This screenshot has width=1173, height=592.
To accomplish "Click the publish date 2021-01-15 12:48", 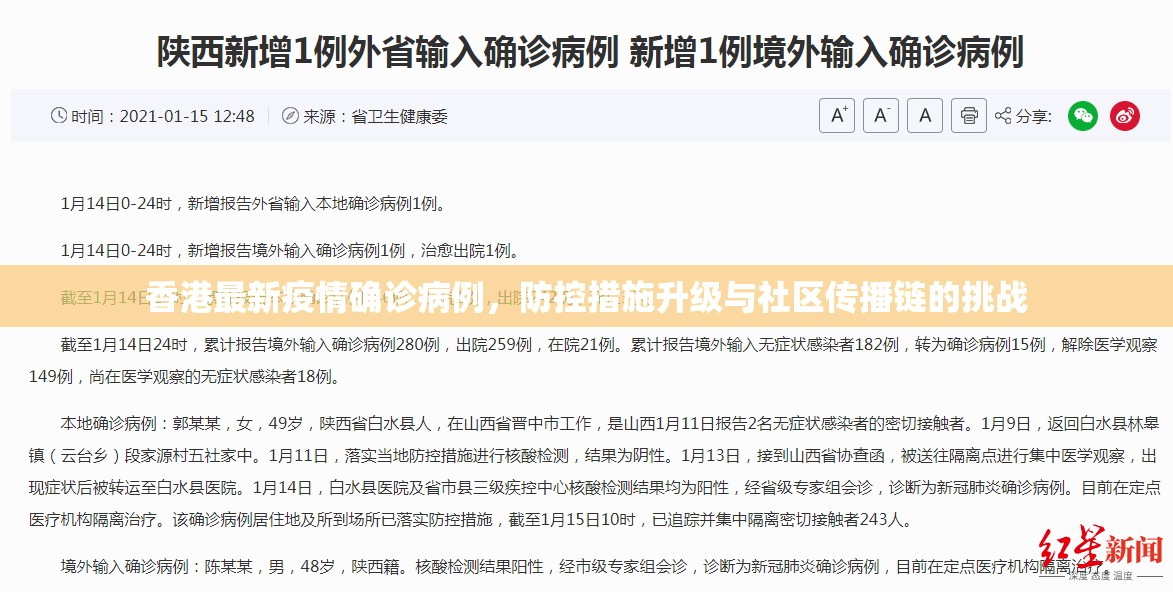I will tap(187, 116).
